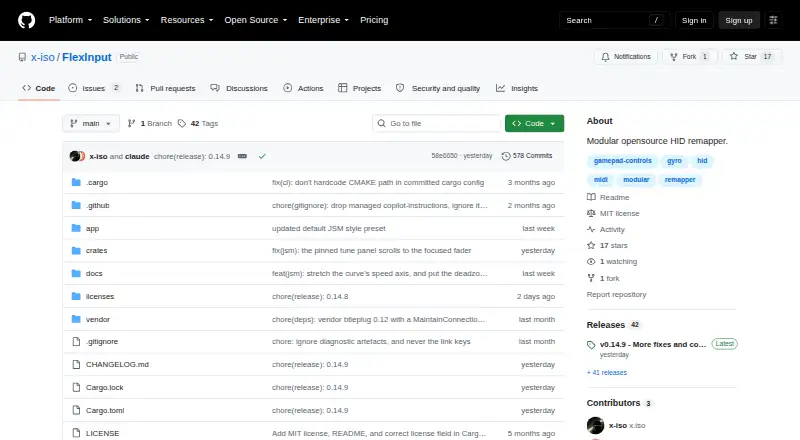Open the .cargo folder
The width and height of the screenshot is (800, 440).
tap(97, 182)
